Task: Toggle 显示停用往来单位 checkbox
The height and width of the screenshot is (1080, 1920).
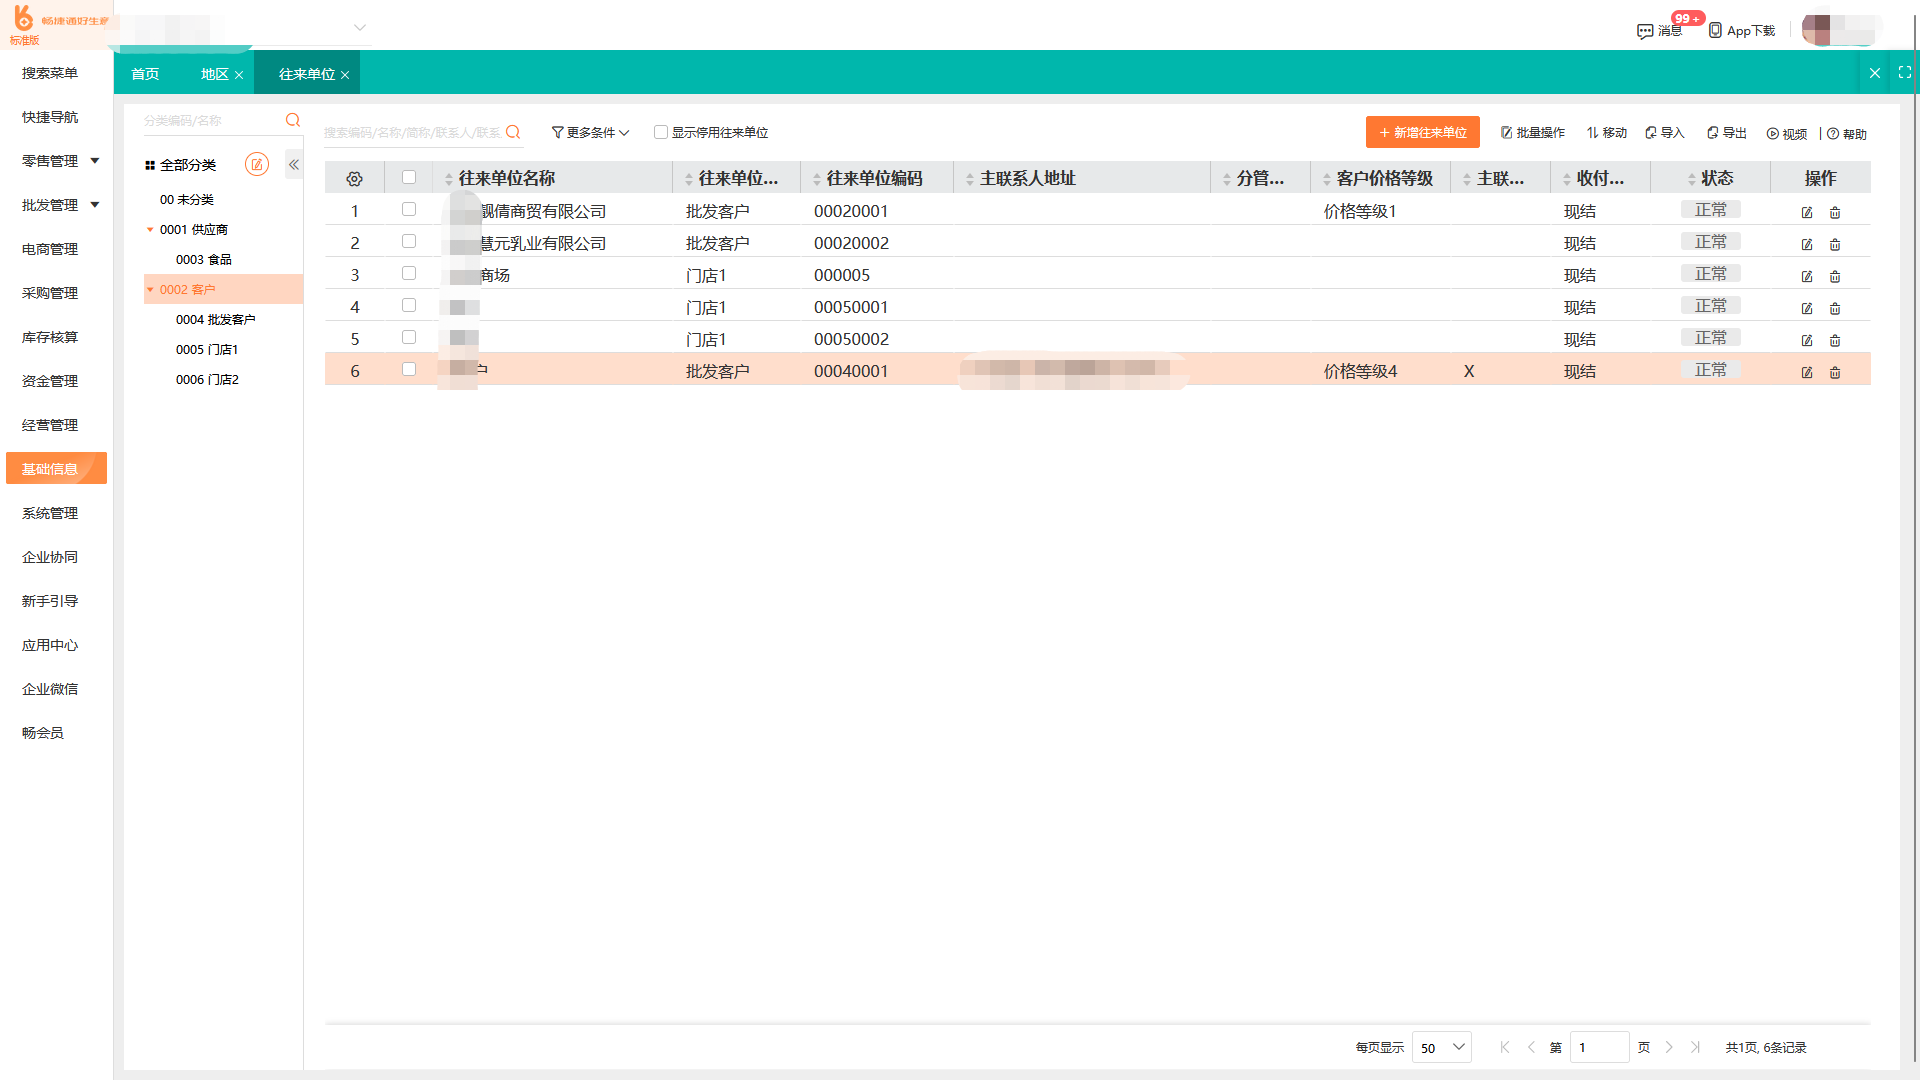Action: [x=662, y=131]
